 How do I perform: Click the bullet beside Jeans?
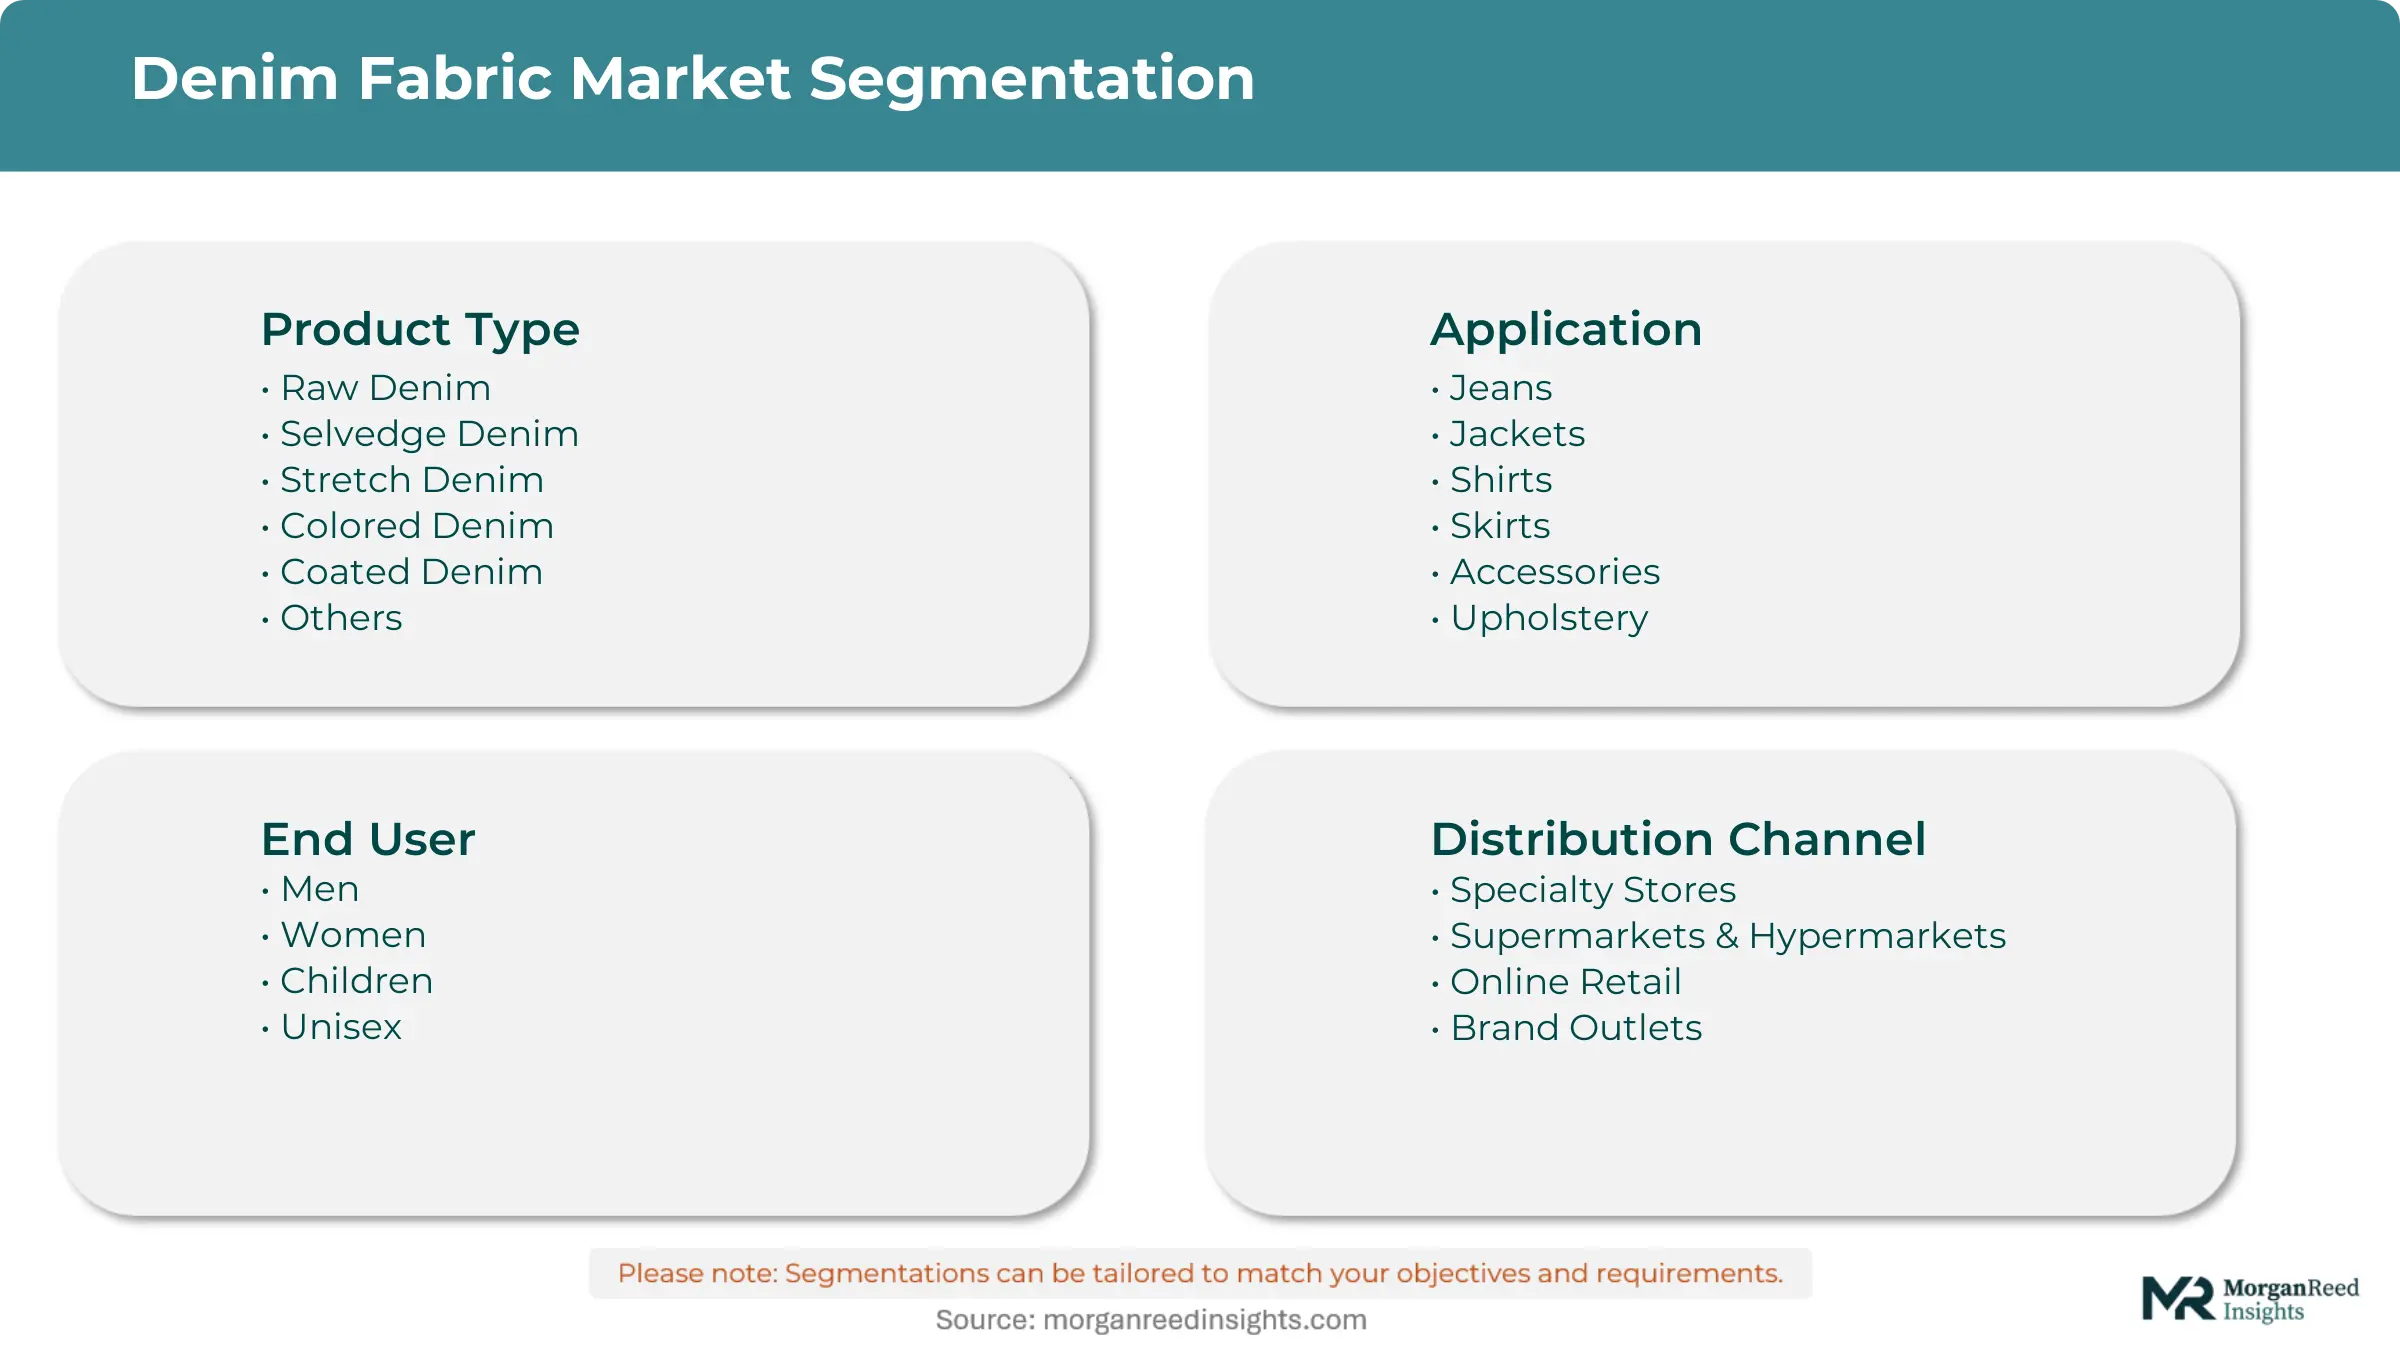click(1437, 390)
